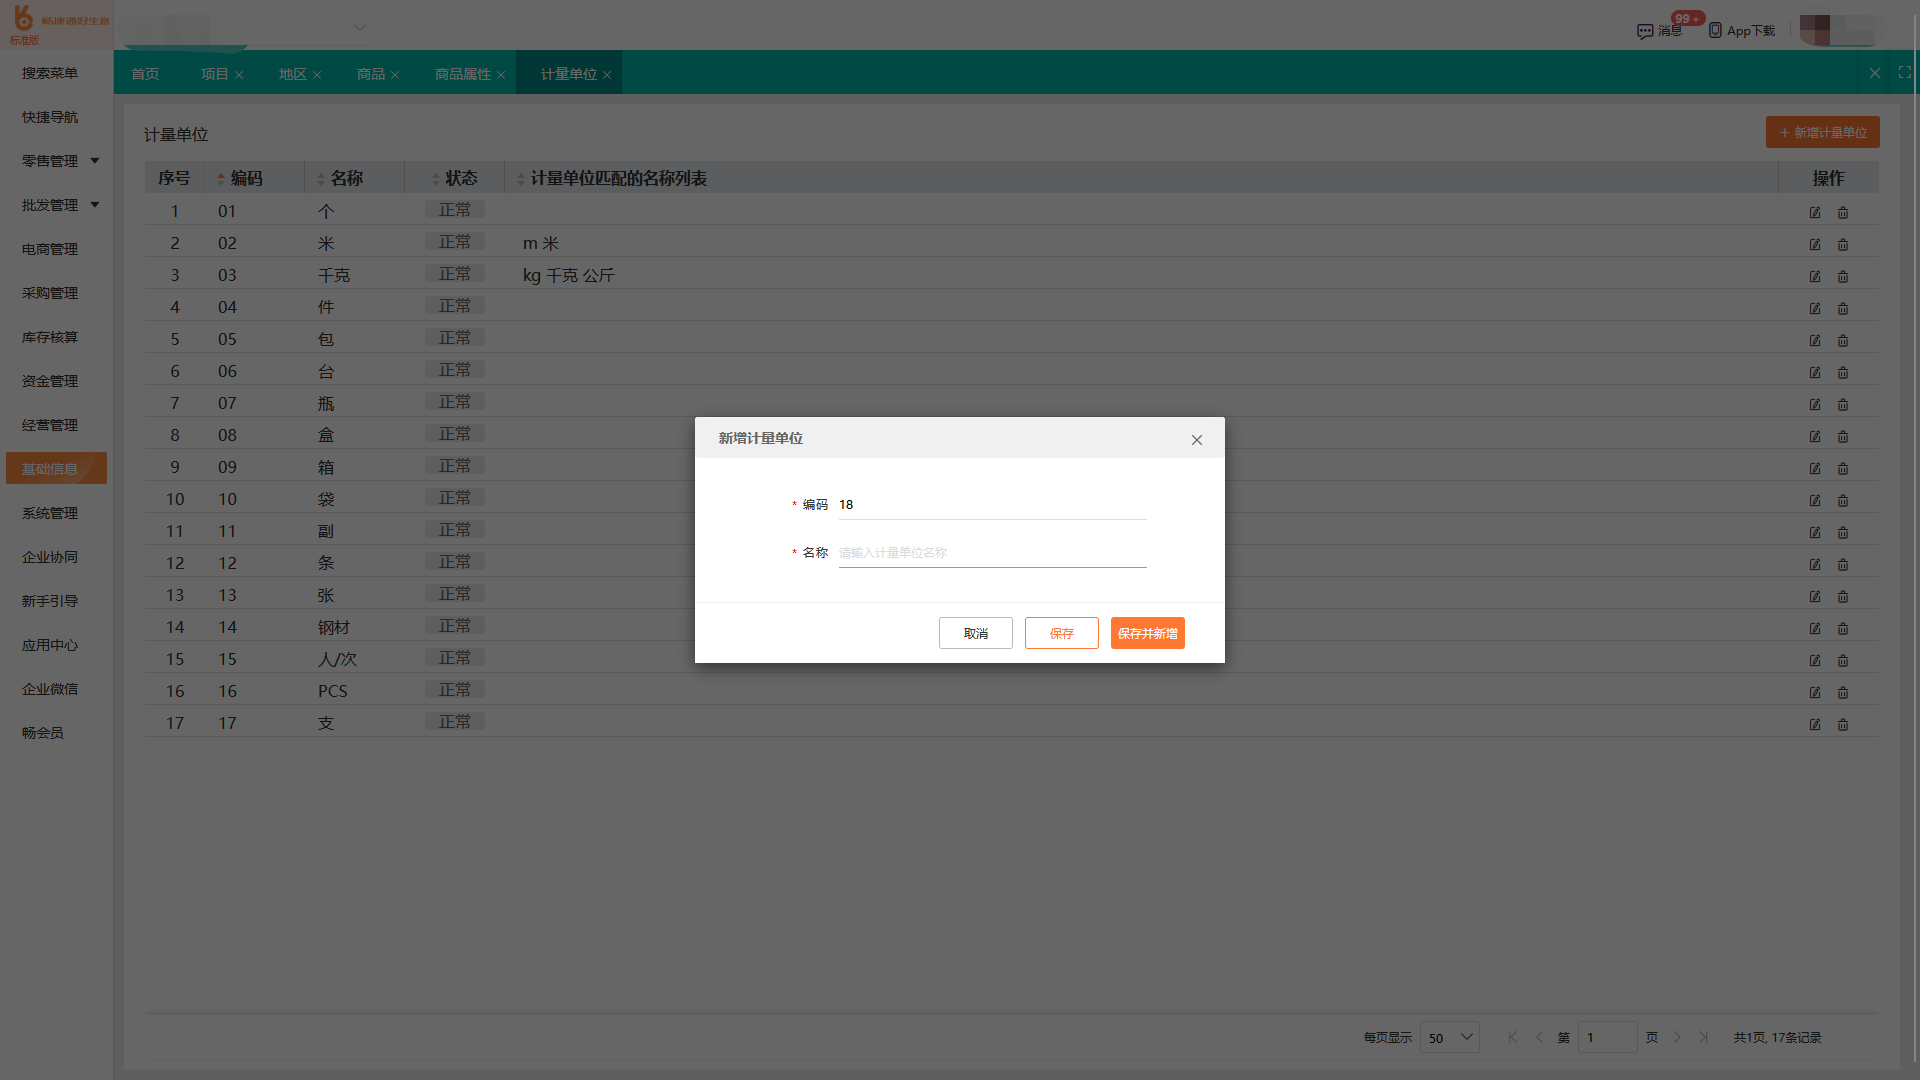Click the delete icon for row 10
Image resolution: width=1920 pixels, height=1080 pixels.
point(1844,500)
